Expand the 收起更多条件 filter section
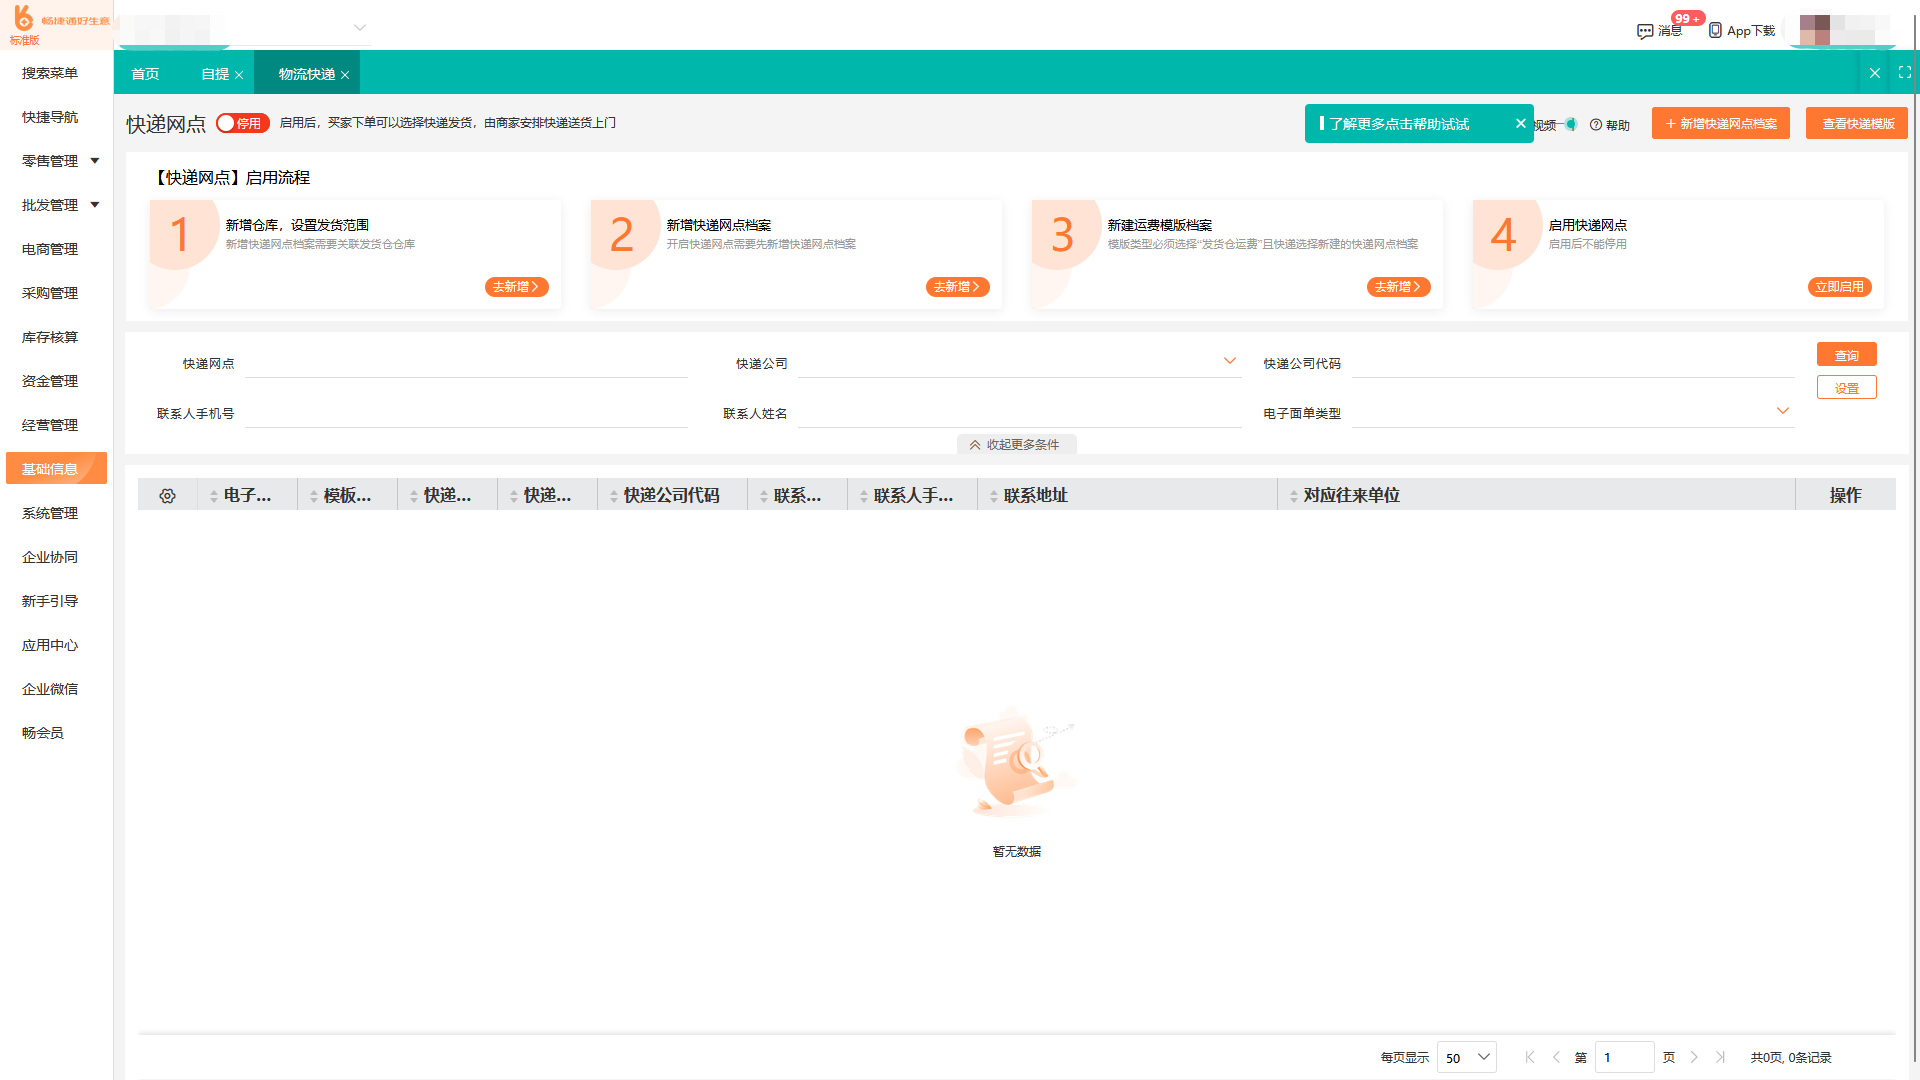 point(1014,444)
